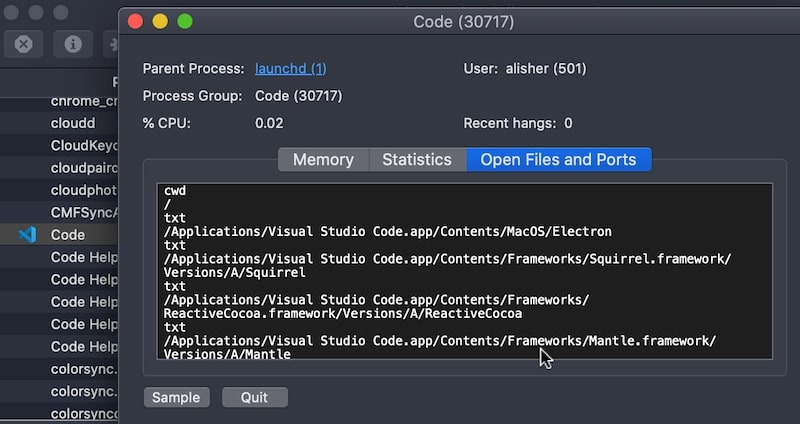Click the Electron executable path line
The width and height of the screenshot is (800, 424).
pos(388,232)
